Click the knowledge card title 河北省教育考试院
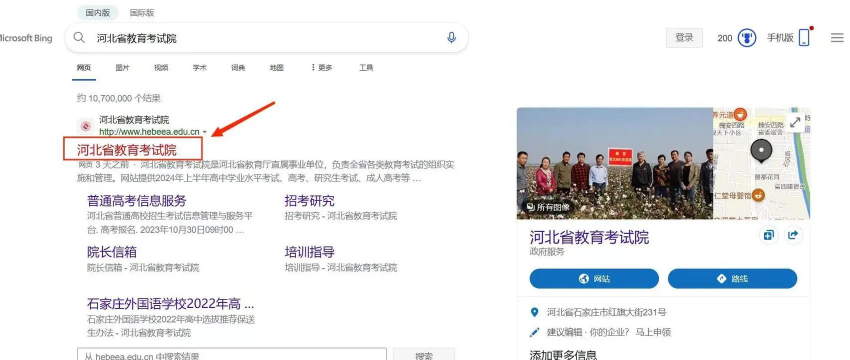 pyautogui.click(x=589, y=237)
